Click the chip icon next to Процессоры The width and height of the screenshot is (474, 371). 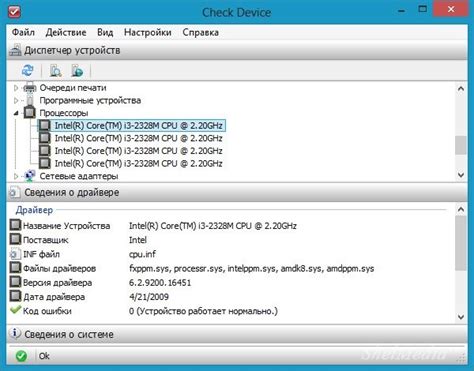tap(30, 112)
